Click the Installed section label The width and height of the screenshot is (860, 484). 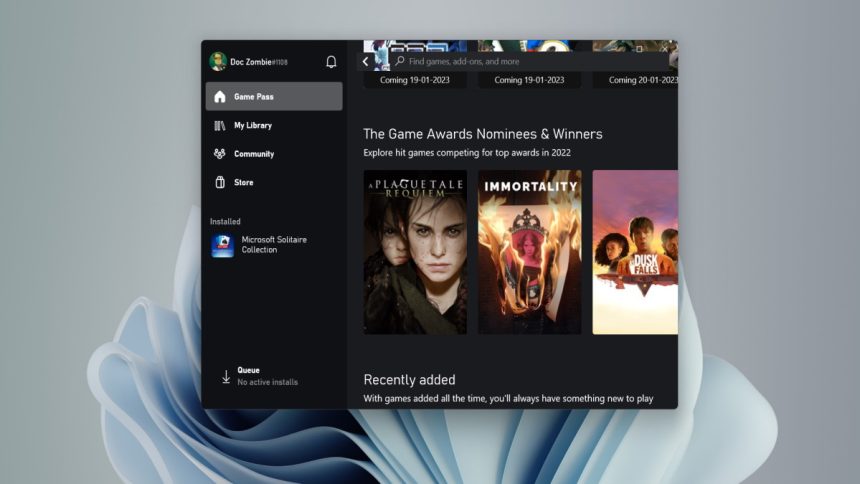point(225,222)
